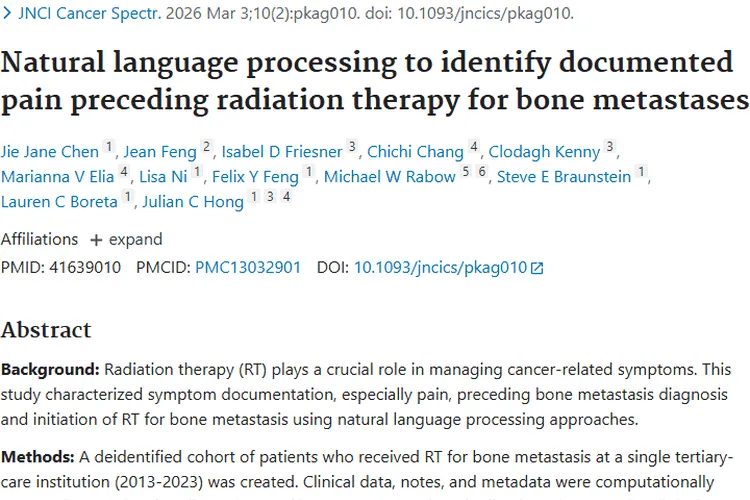Image resolution: width=750 pixels, height=500 pixels.
Task: Open author Jie Jane Chen
Action: click(x=50, y=152)
